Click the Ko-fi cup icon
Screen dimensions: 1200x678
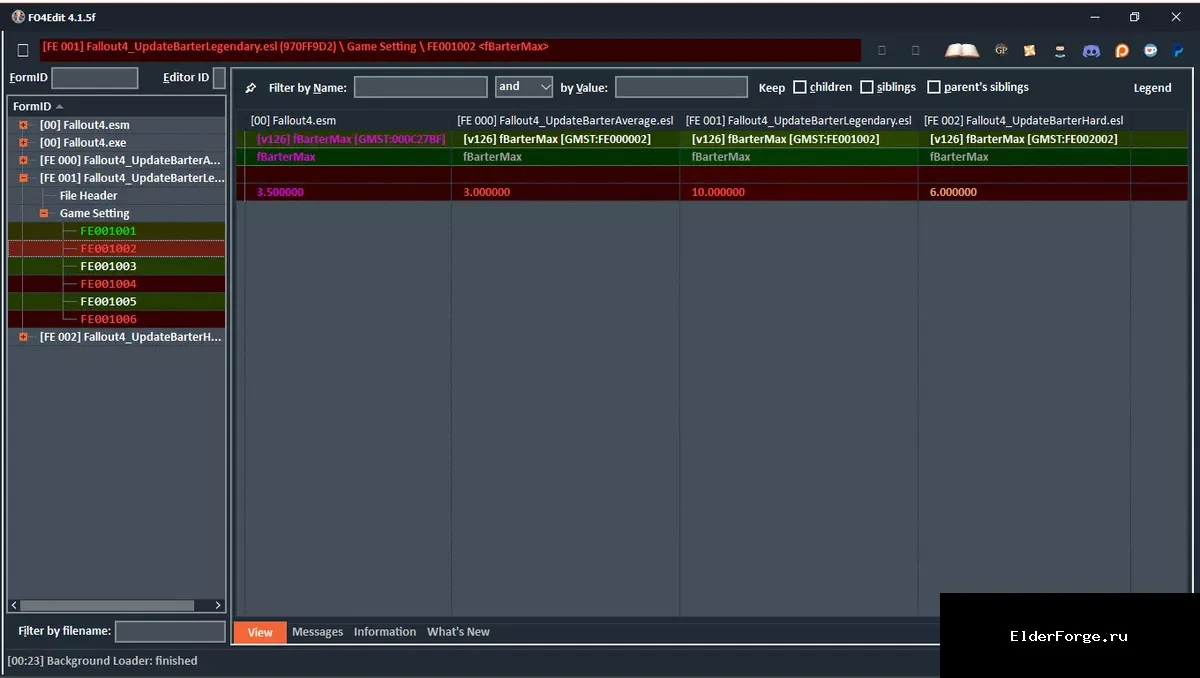point(1151,50)
